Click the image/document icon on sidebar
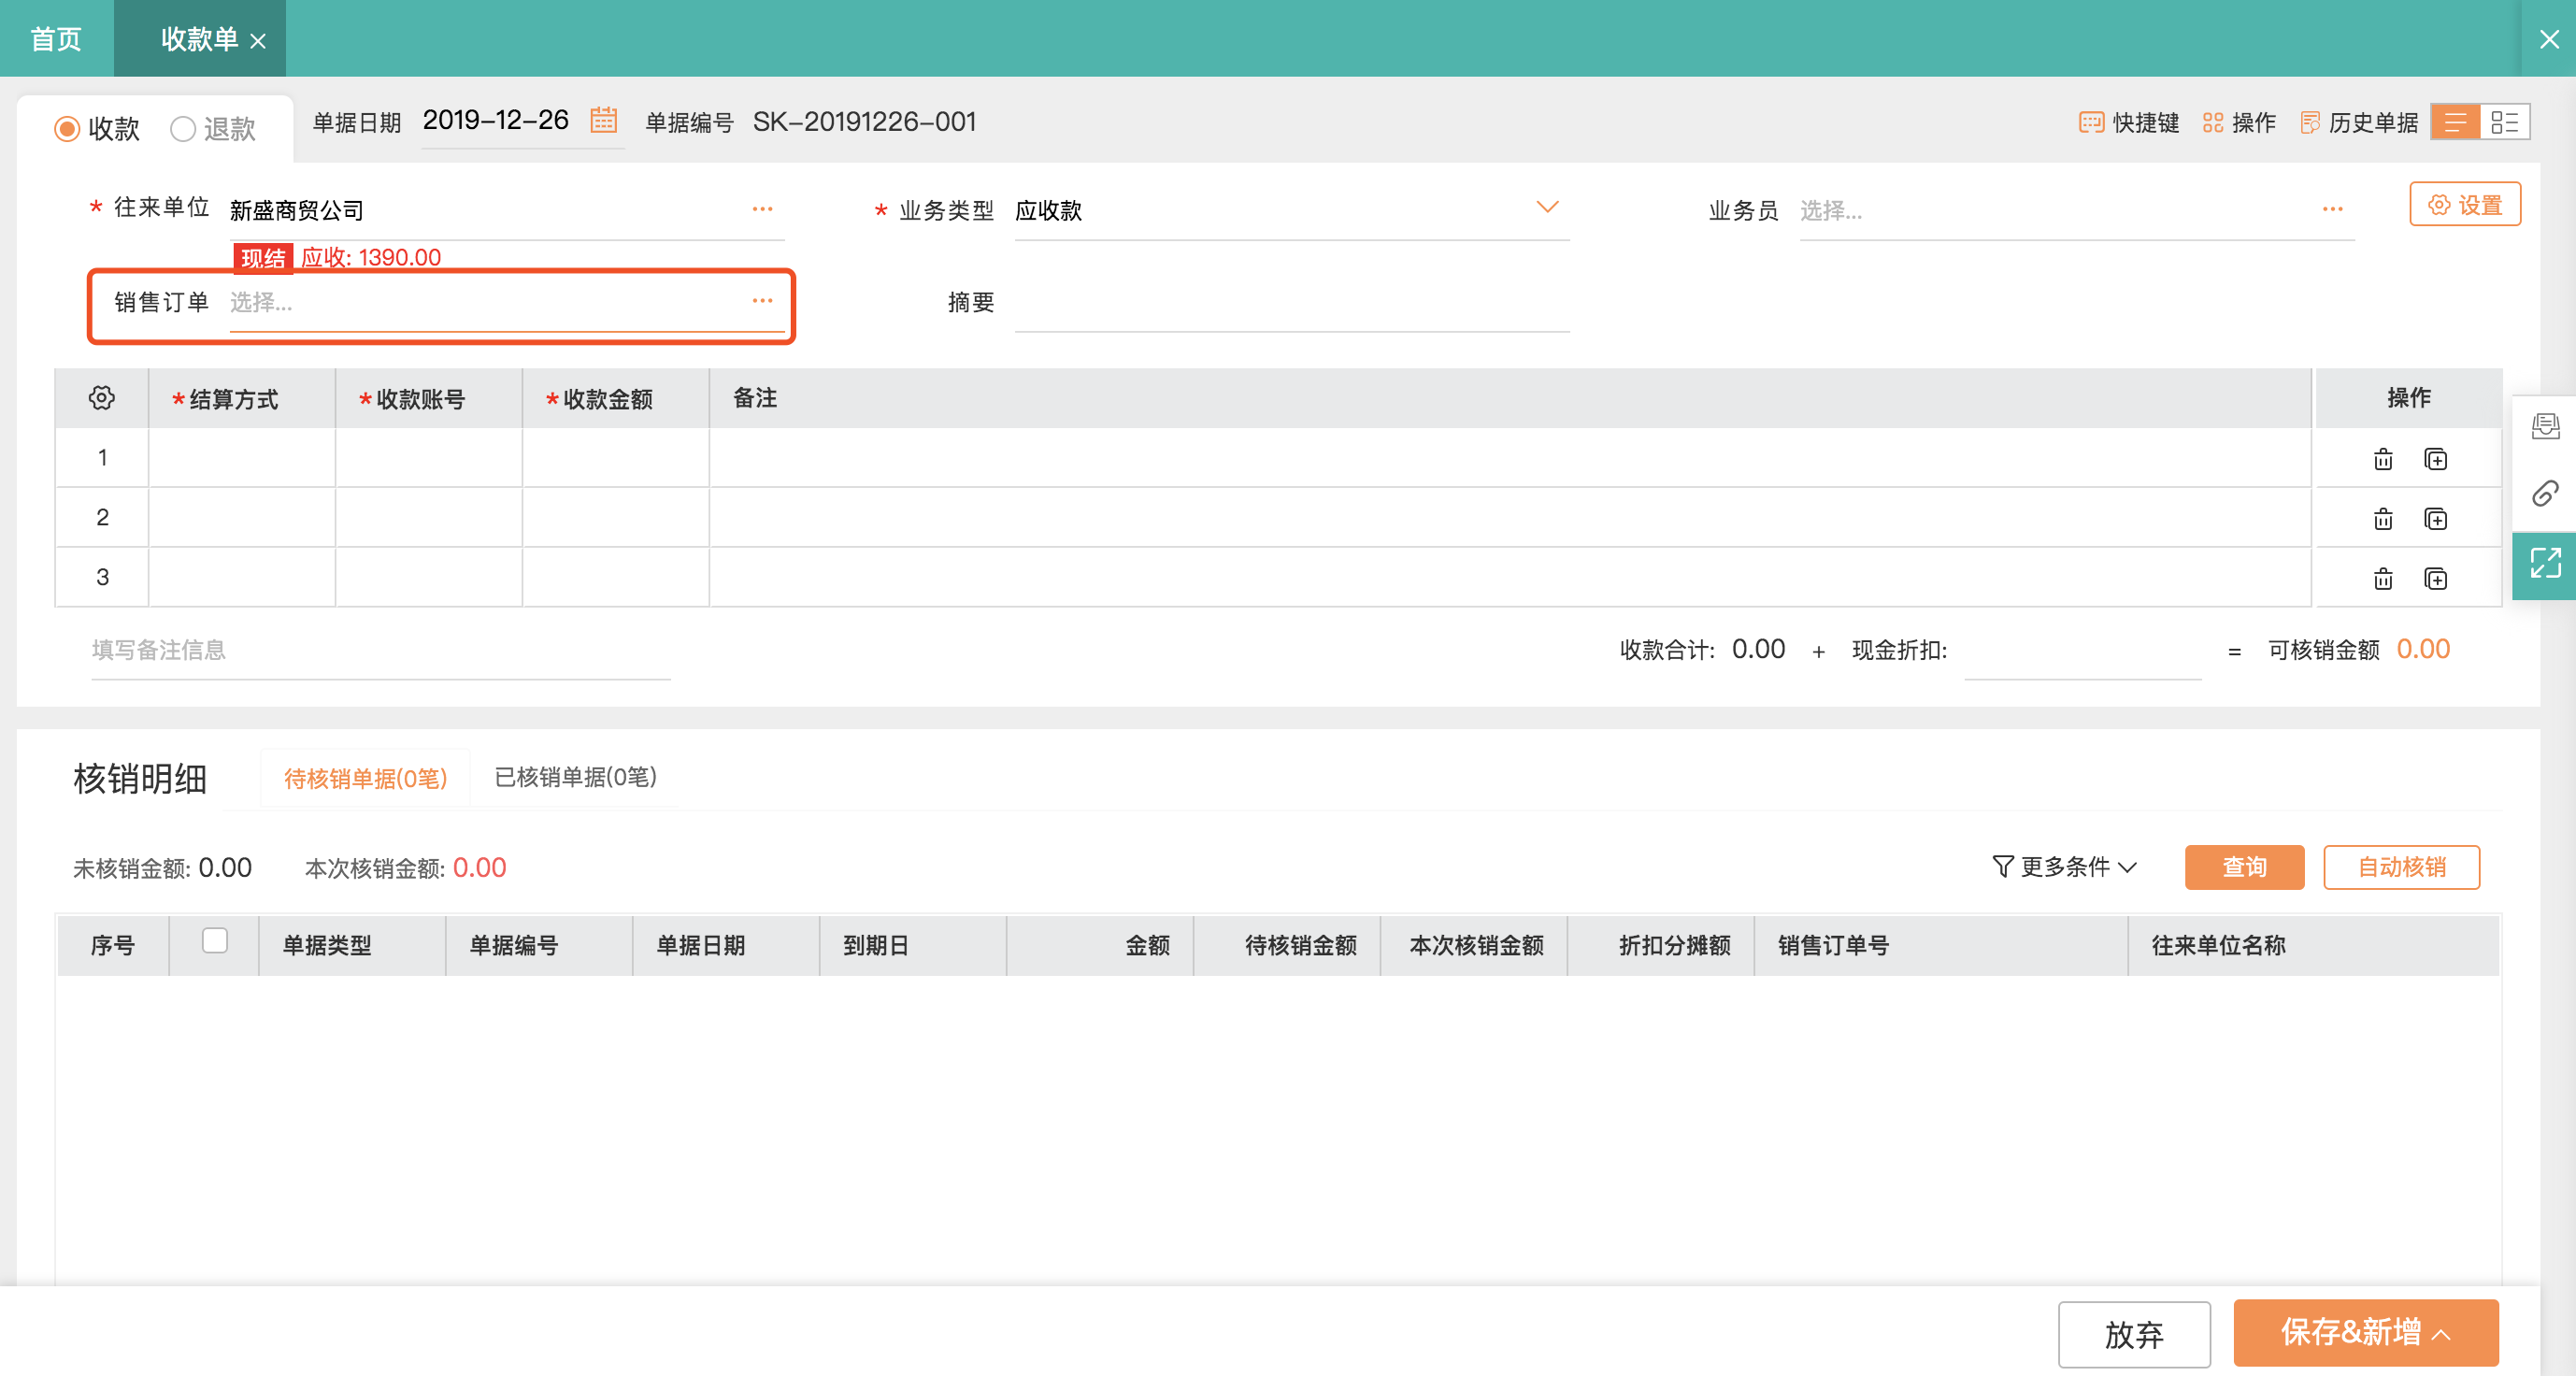 (x=2545, y=437)
